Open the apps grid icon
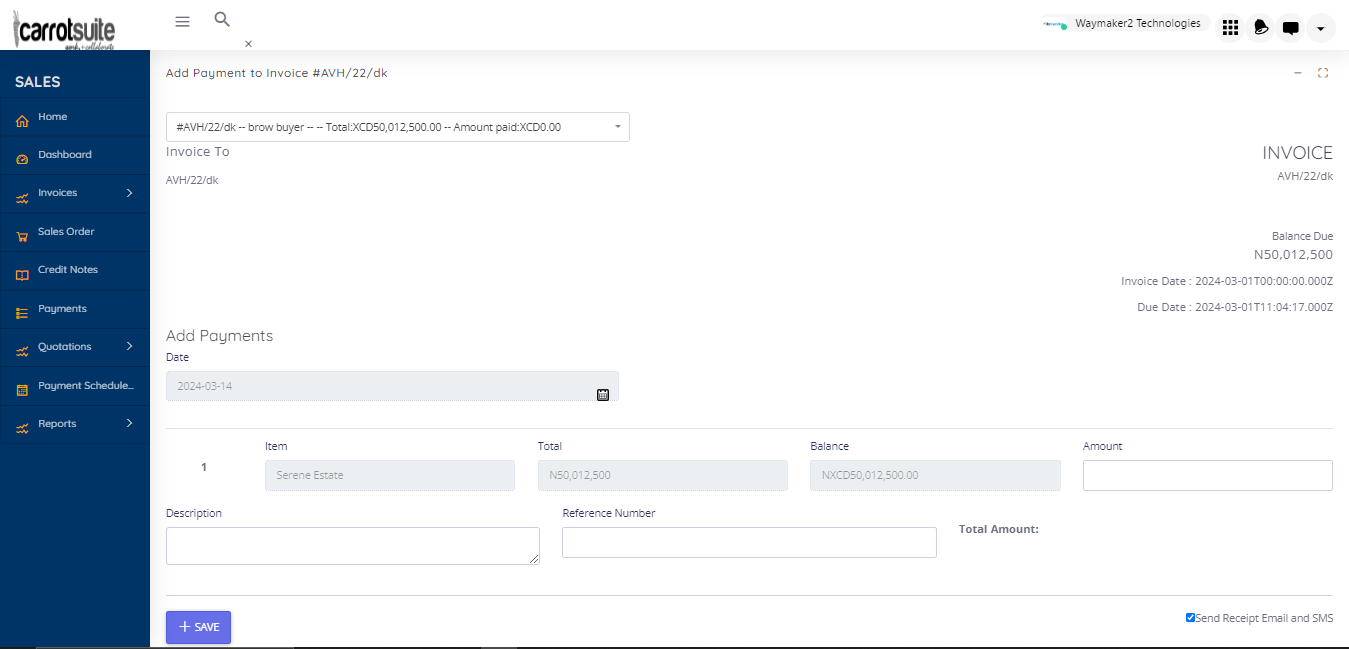The height and width of the screenshot is (649, 1349). click(1230, 28)
